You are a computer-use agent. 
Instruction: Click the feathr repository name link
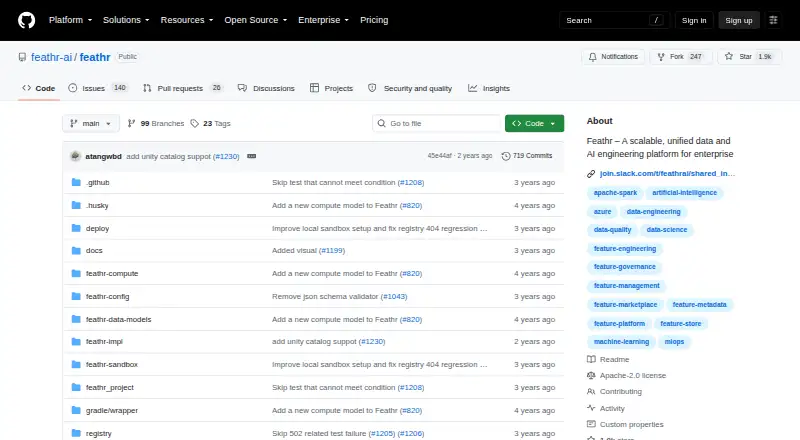tap(95, 57)
